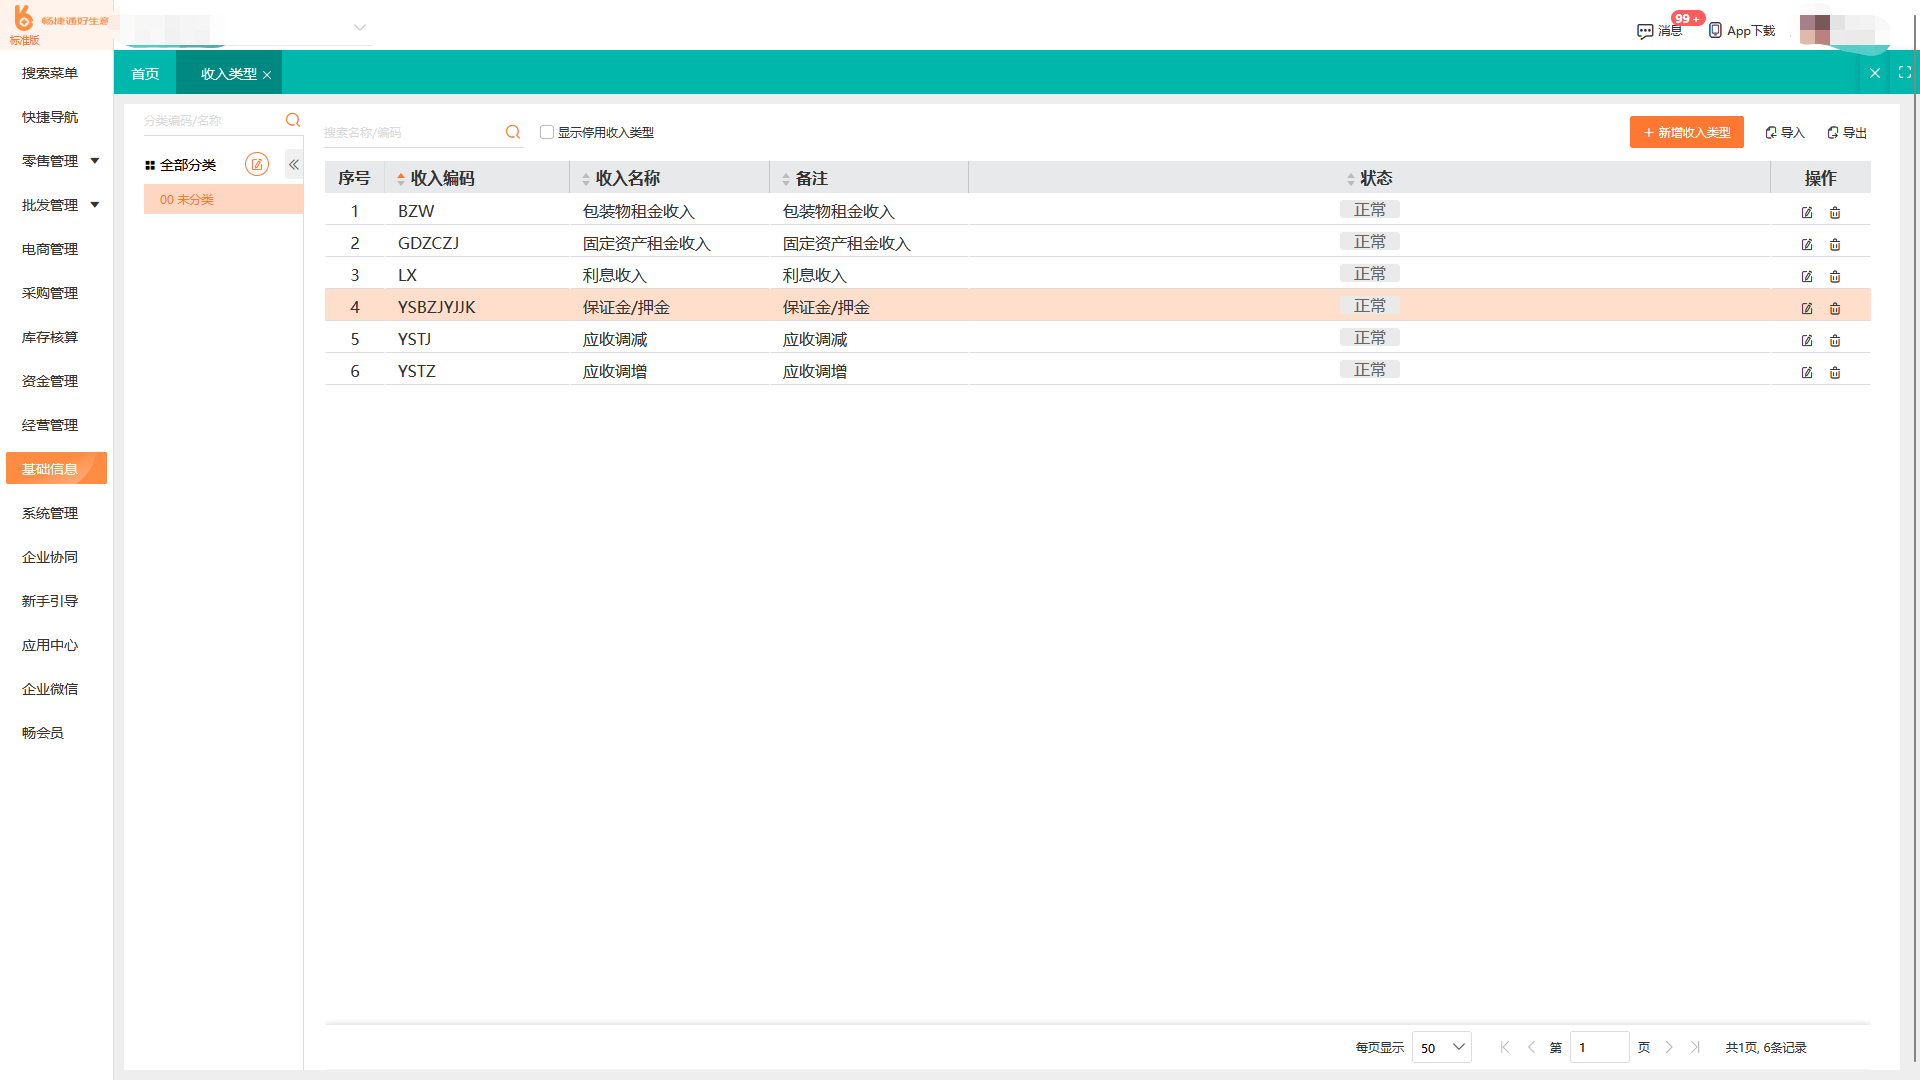Click the delete icon for YSTZ entry
This screenshot has height=1080, width=1920.
click(1836, 371)
